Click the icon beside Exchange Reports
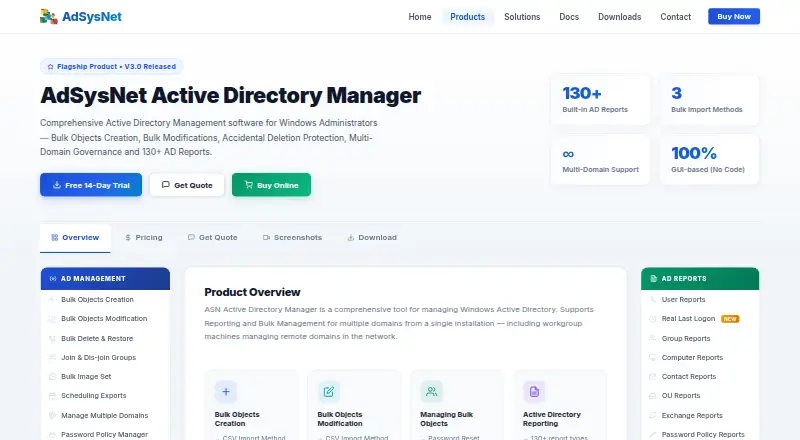The width and height of the screenshot is (800, 440). click(x=653, y=415)
